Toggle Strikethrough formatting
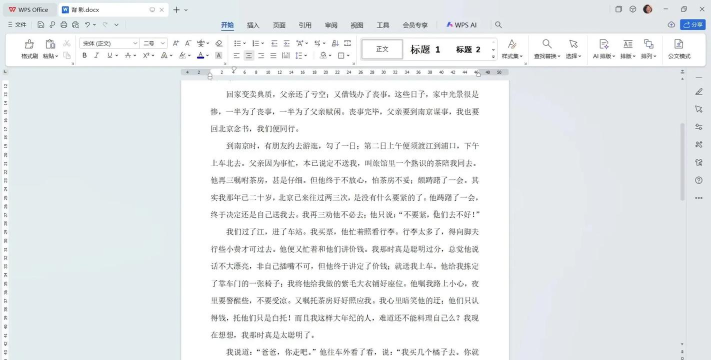Viewport: 711px width, 360px height. pos(128,56)
